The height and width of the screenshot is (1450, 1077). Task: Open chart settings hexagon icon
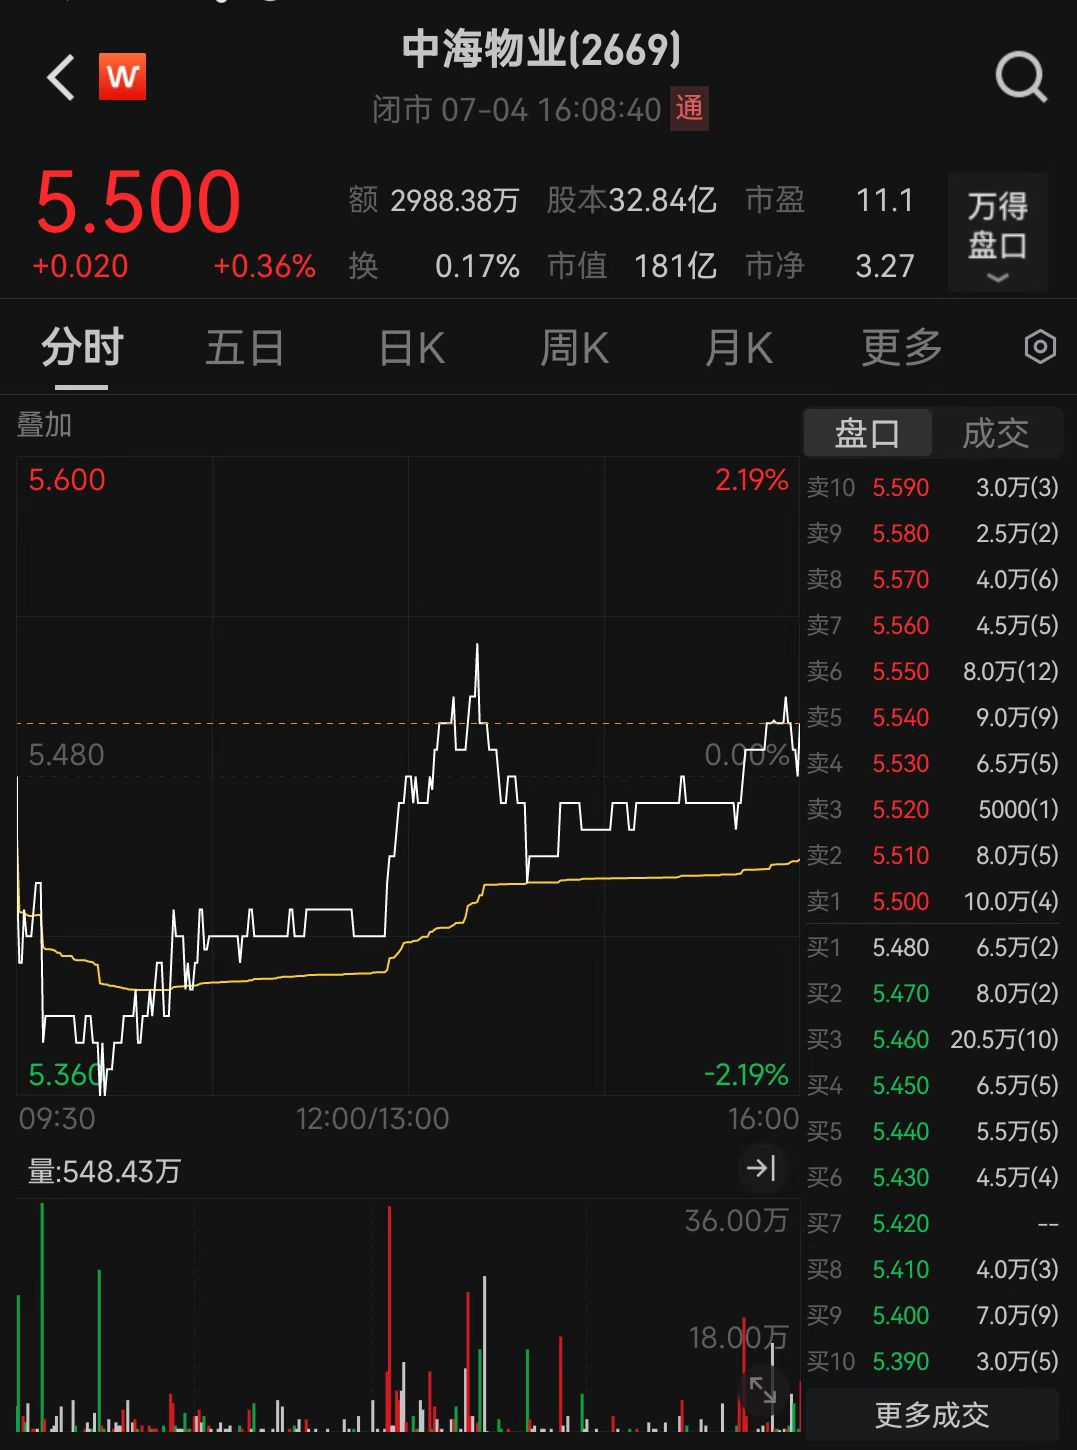(1040, 347)
